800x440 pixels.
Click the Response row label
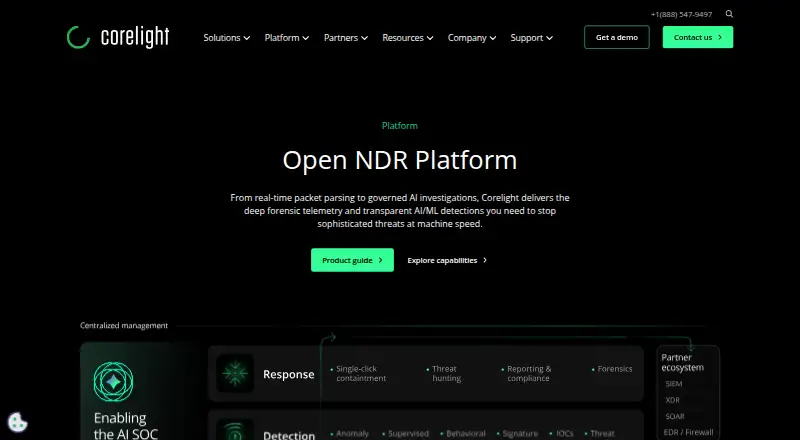tap(289, 374)
